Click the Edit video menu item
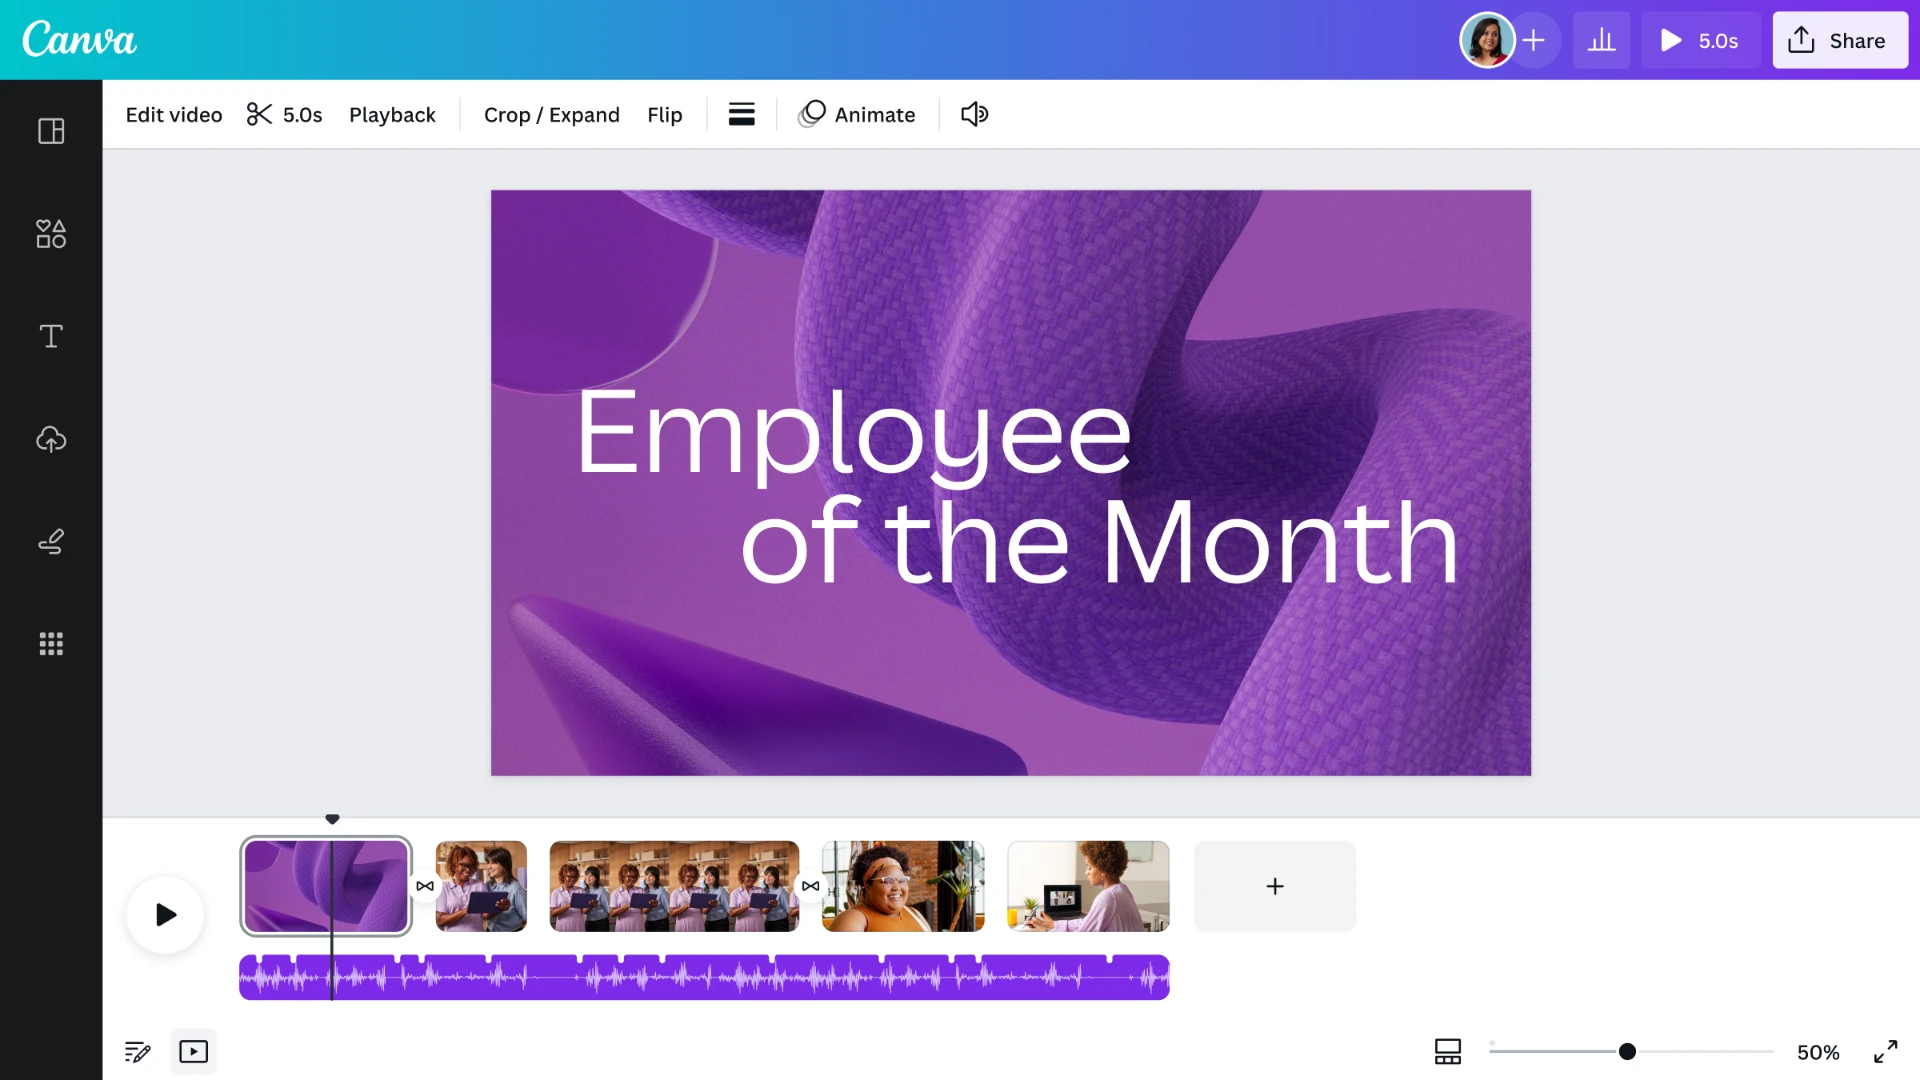This screenshot has height=1080, width=1920. [x=173, y=113]
